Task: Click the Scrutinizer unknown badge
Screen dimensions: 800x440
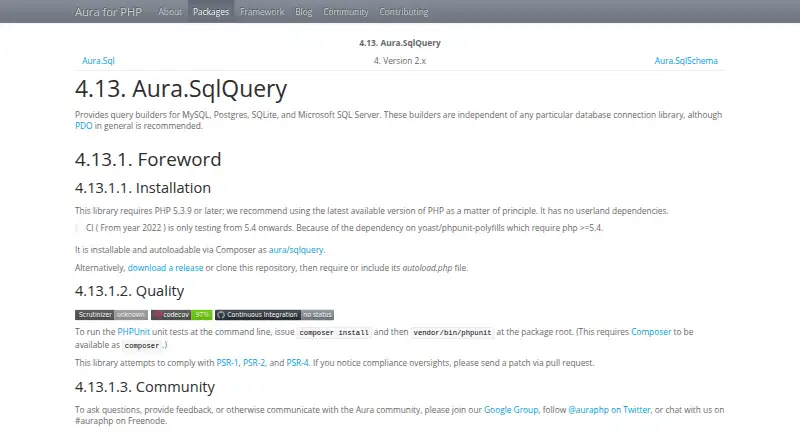Action: coord(111,315)
